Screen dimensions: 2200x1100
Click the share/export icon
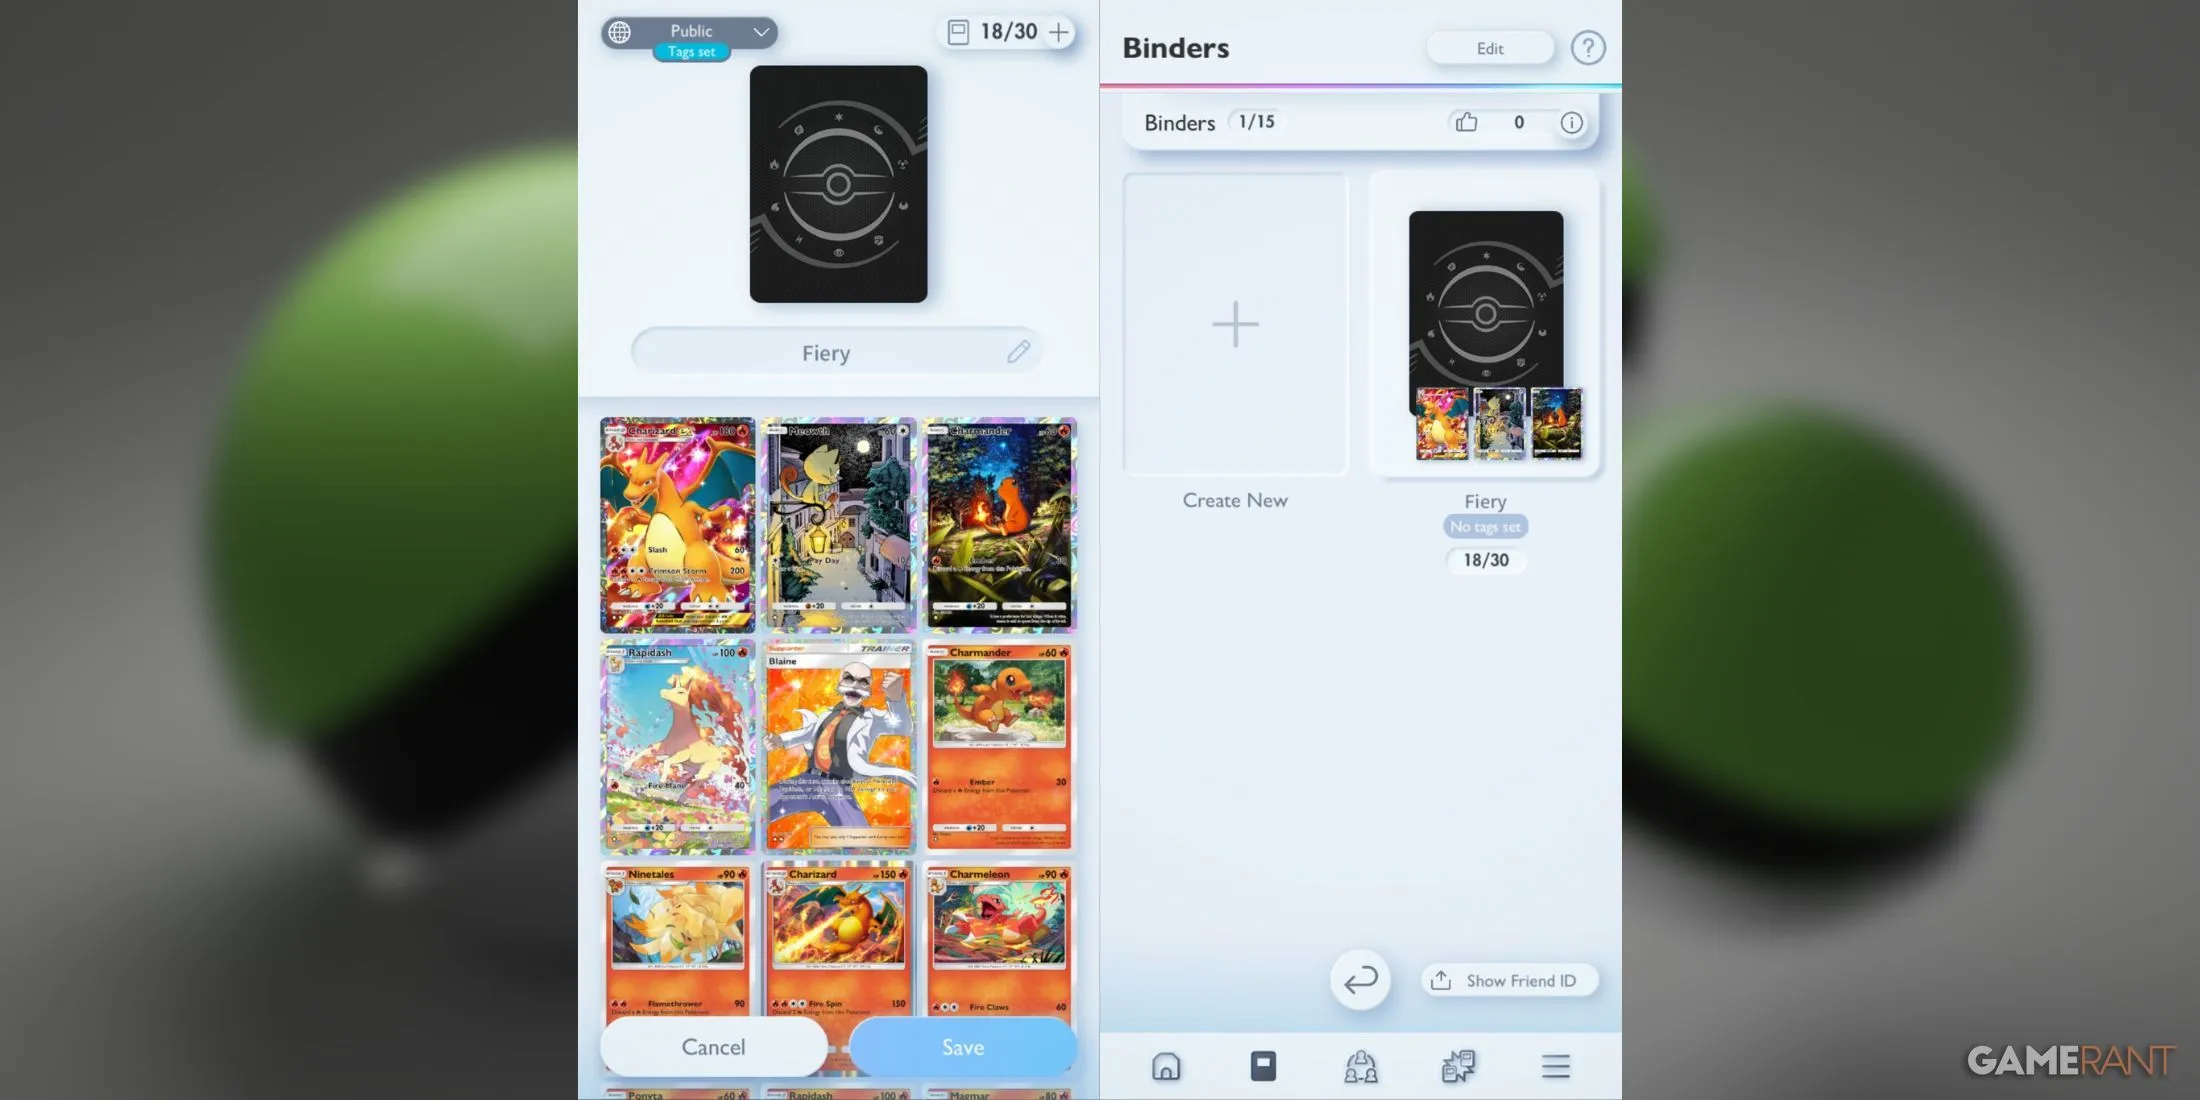pyautogui.click(x=1442, y=979)
